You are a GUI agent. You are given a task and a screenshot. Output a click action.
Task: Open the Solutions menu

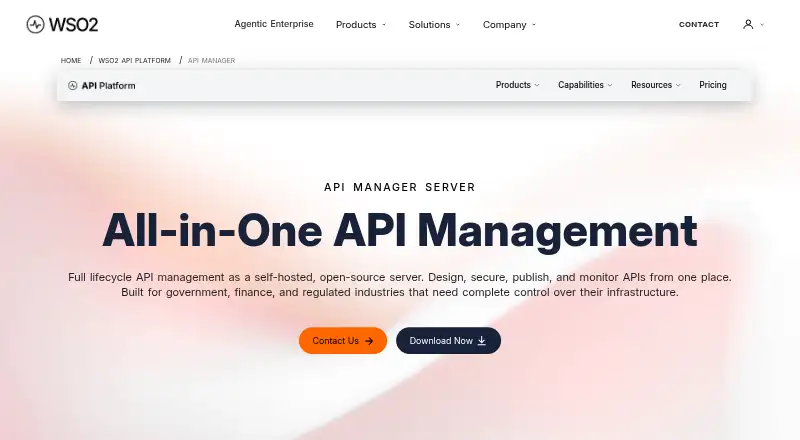point(430,25)
